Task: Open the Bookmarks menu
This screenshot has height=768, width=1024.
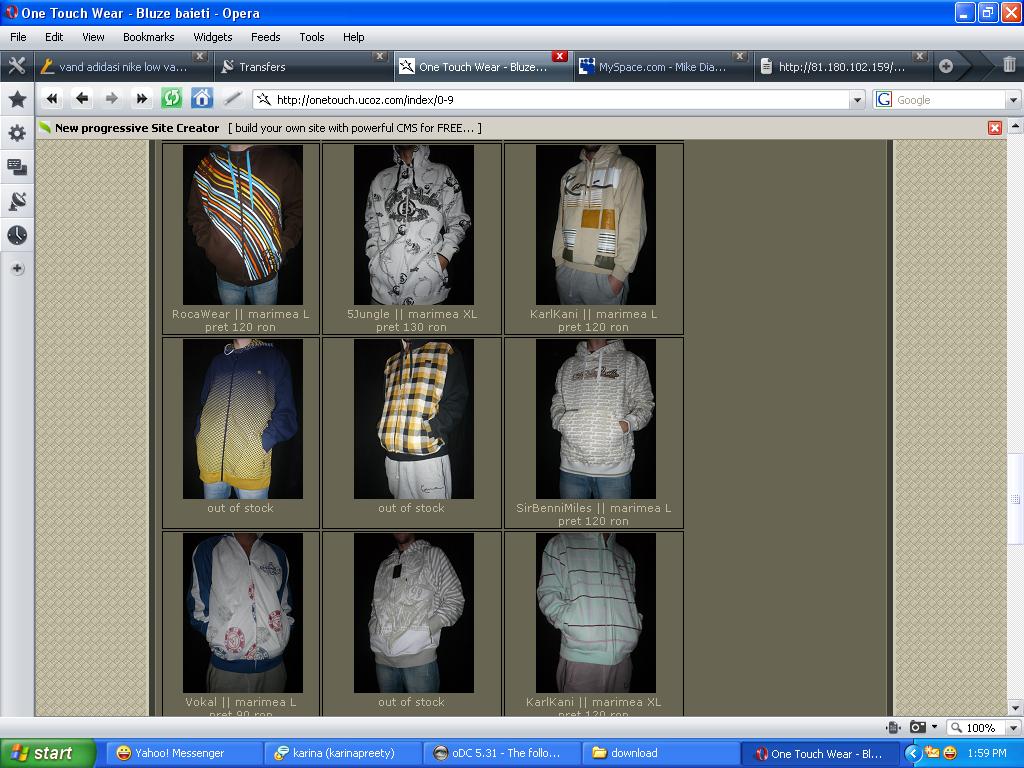Action: pos(148,37)
